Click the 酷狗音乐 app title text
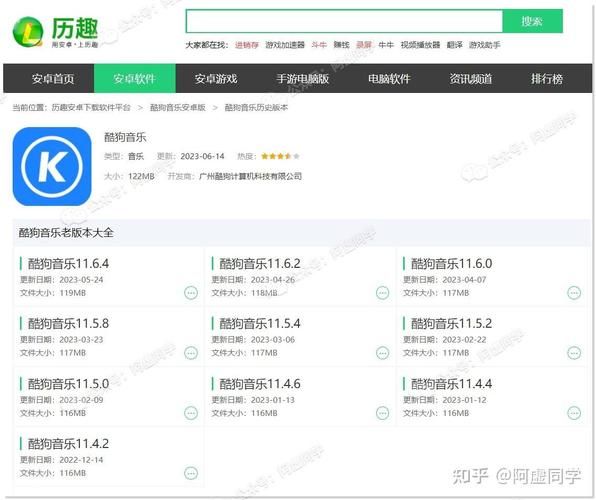The width and height of the screenshot is (596, 500). tap(125, 137)
